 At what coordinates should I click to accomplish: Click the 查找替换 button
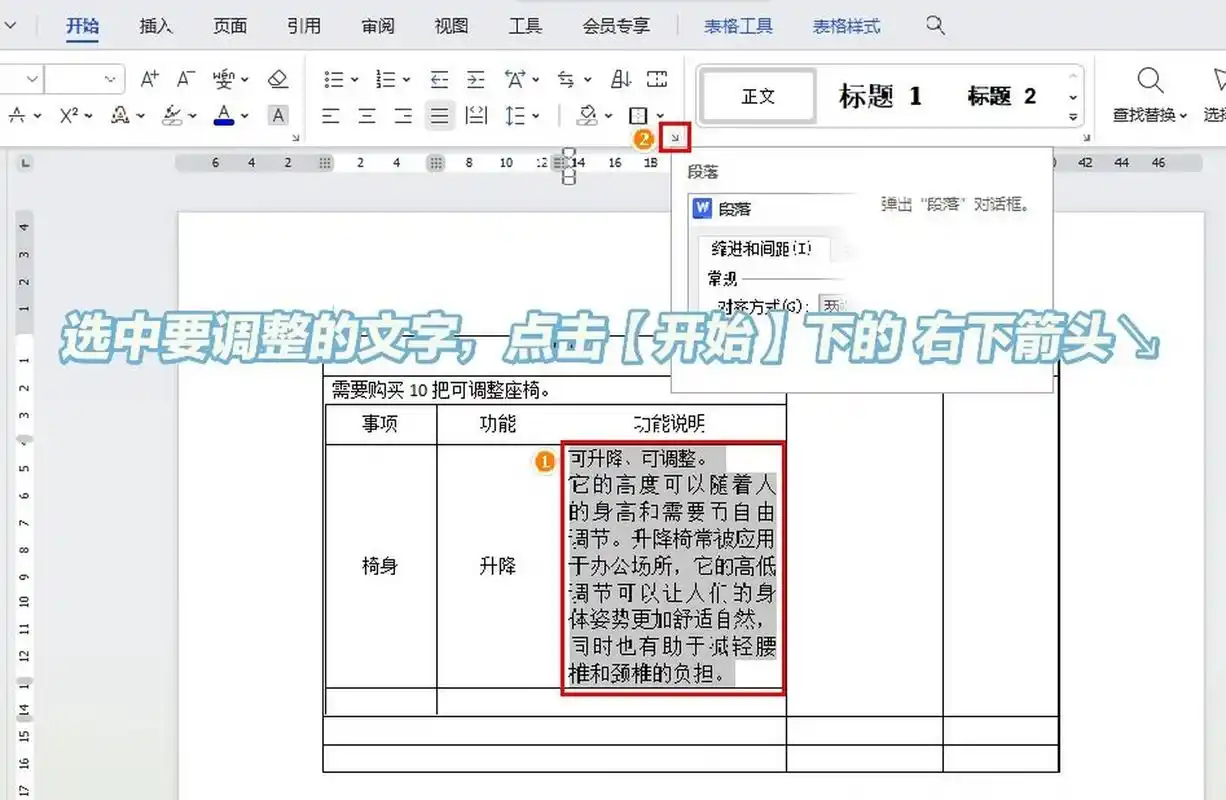coord(1150,96)
